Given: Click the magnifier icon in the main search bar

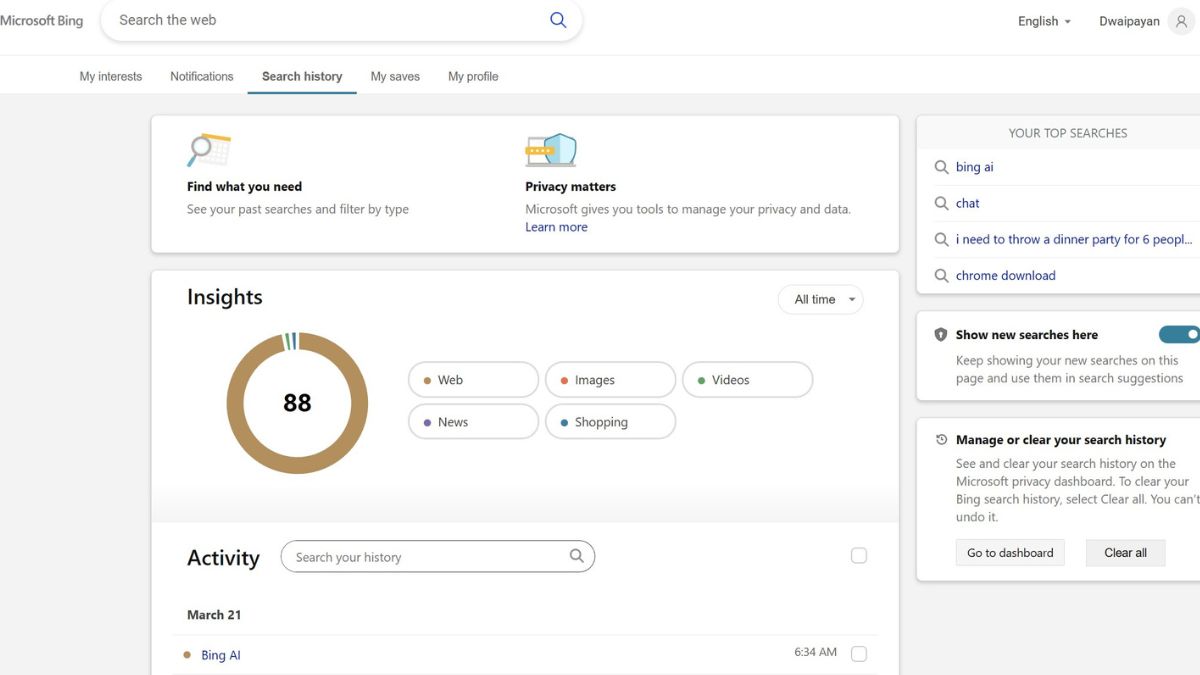Looking at the screenshot, I should [x=557, y=19].
